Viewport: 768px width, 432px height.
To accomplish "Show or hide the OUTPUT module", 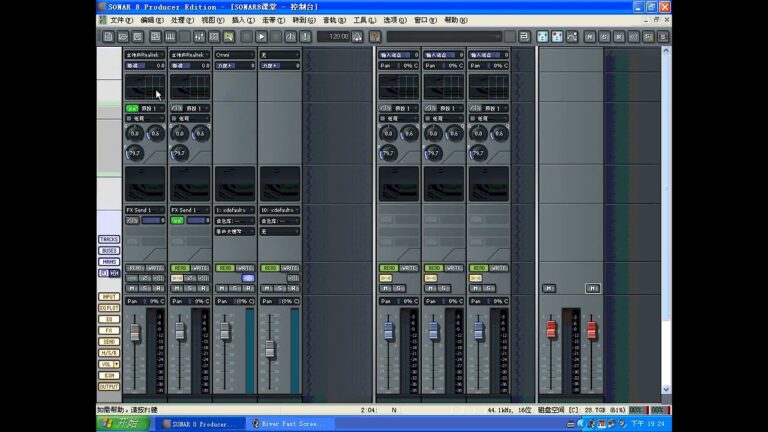I will 108,386.
